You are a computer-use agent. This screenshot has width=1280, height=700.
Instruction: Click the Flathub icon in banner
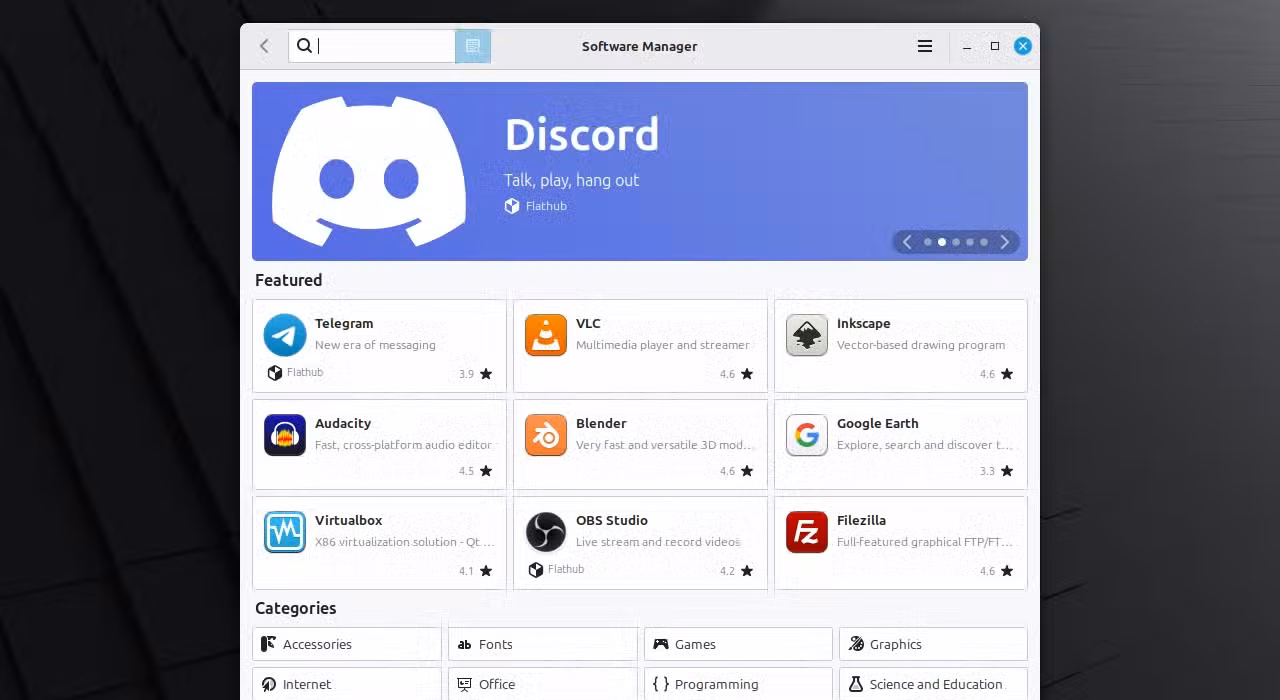pos(512,206)
